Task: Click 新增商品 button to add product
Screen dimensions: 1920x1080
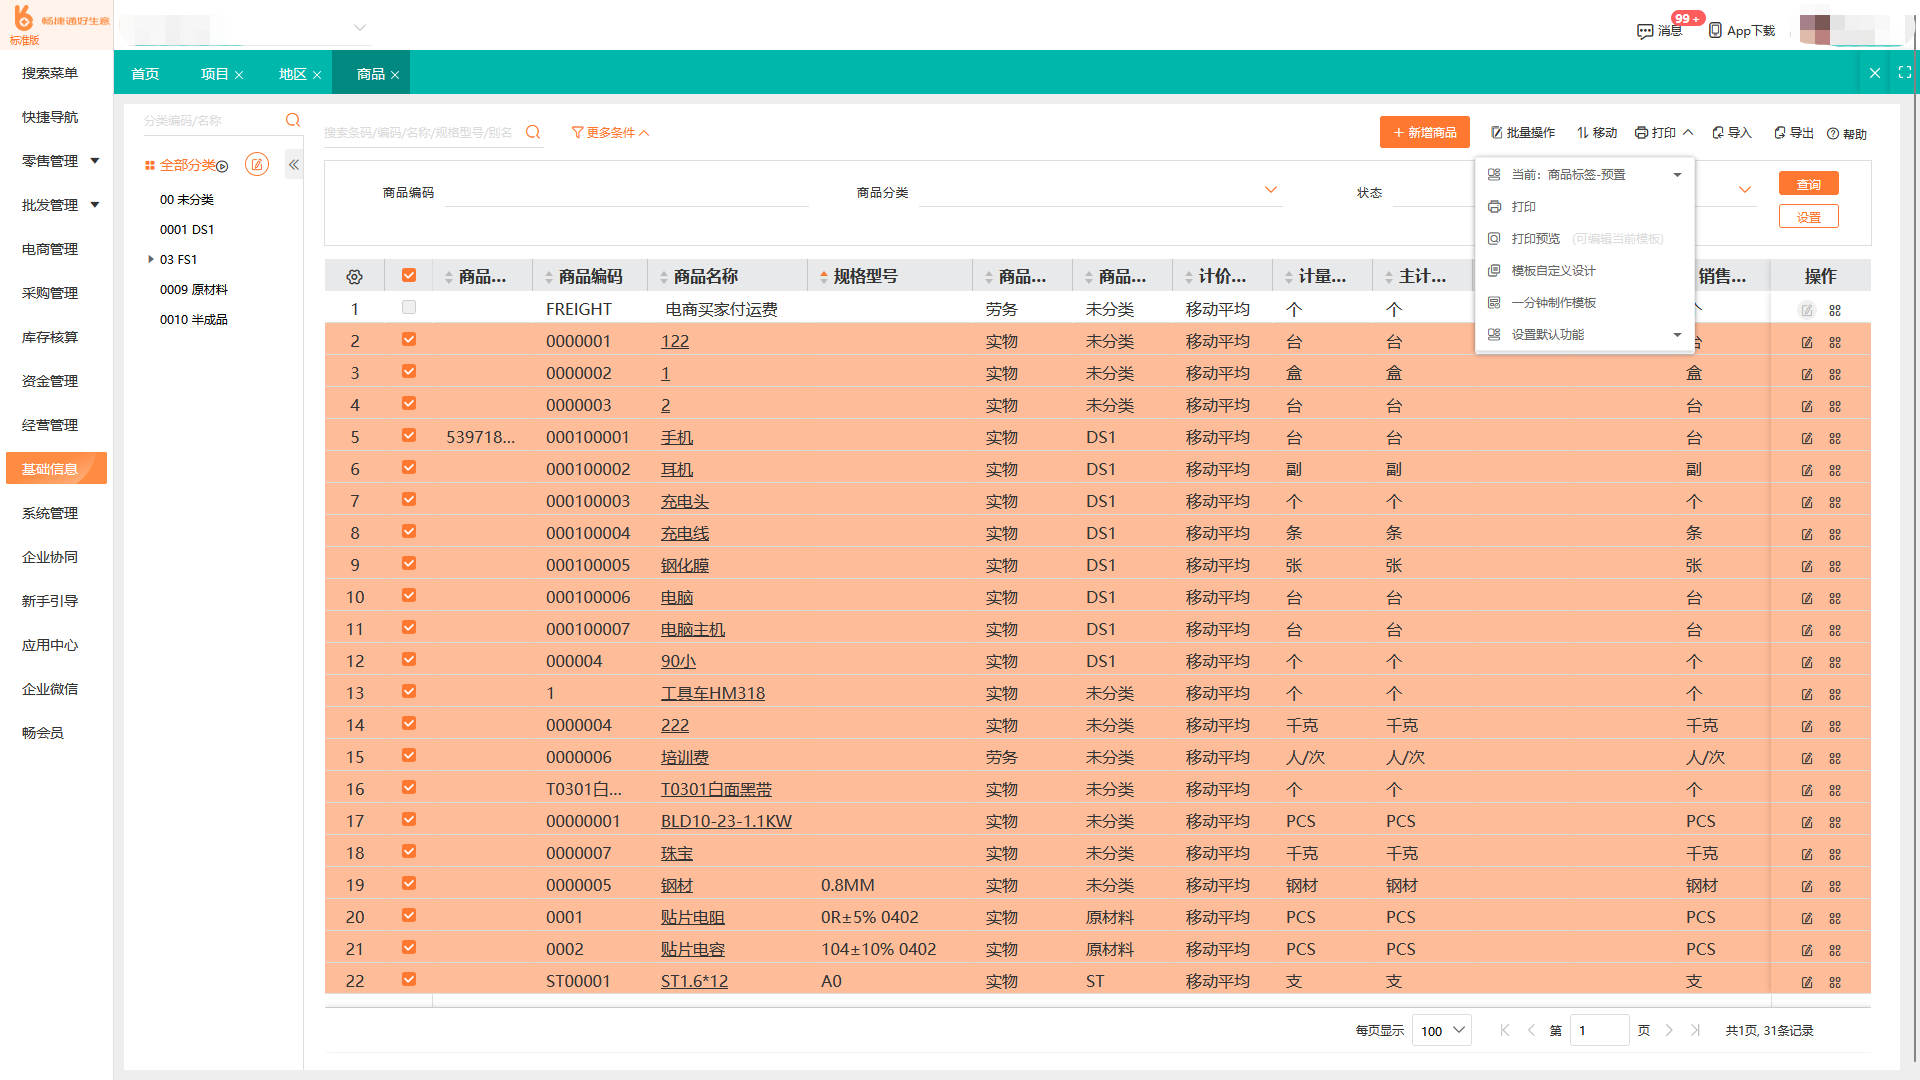Action: tap(1423, 131)
